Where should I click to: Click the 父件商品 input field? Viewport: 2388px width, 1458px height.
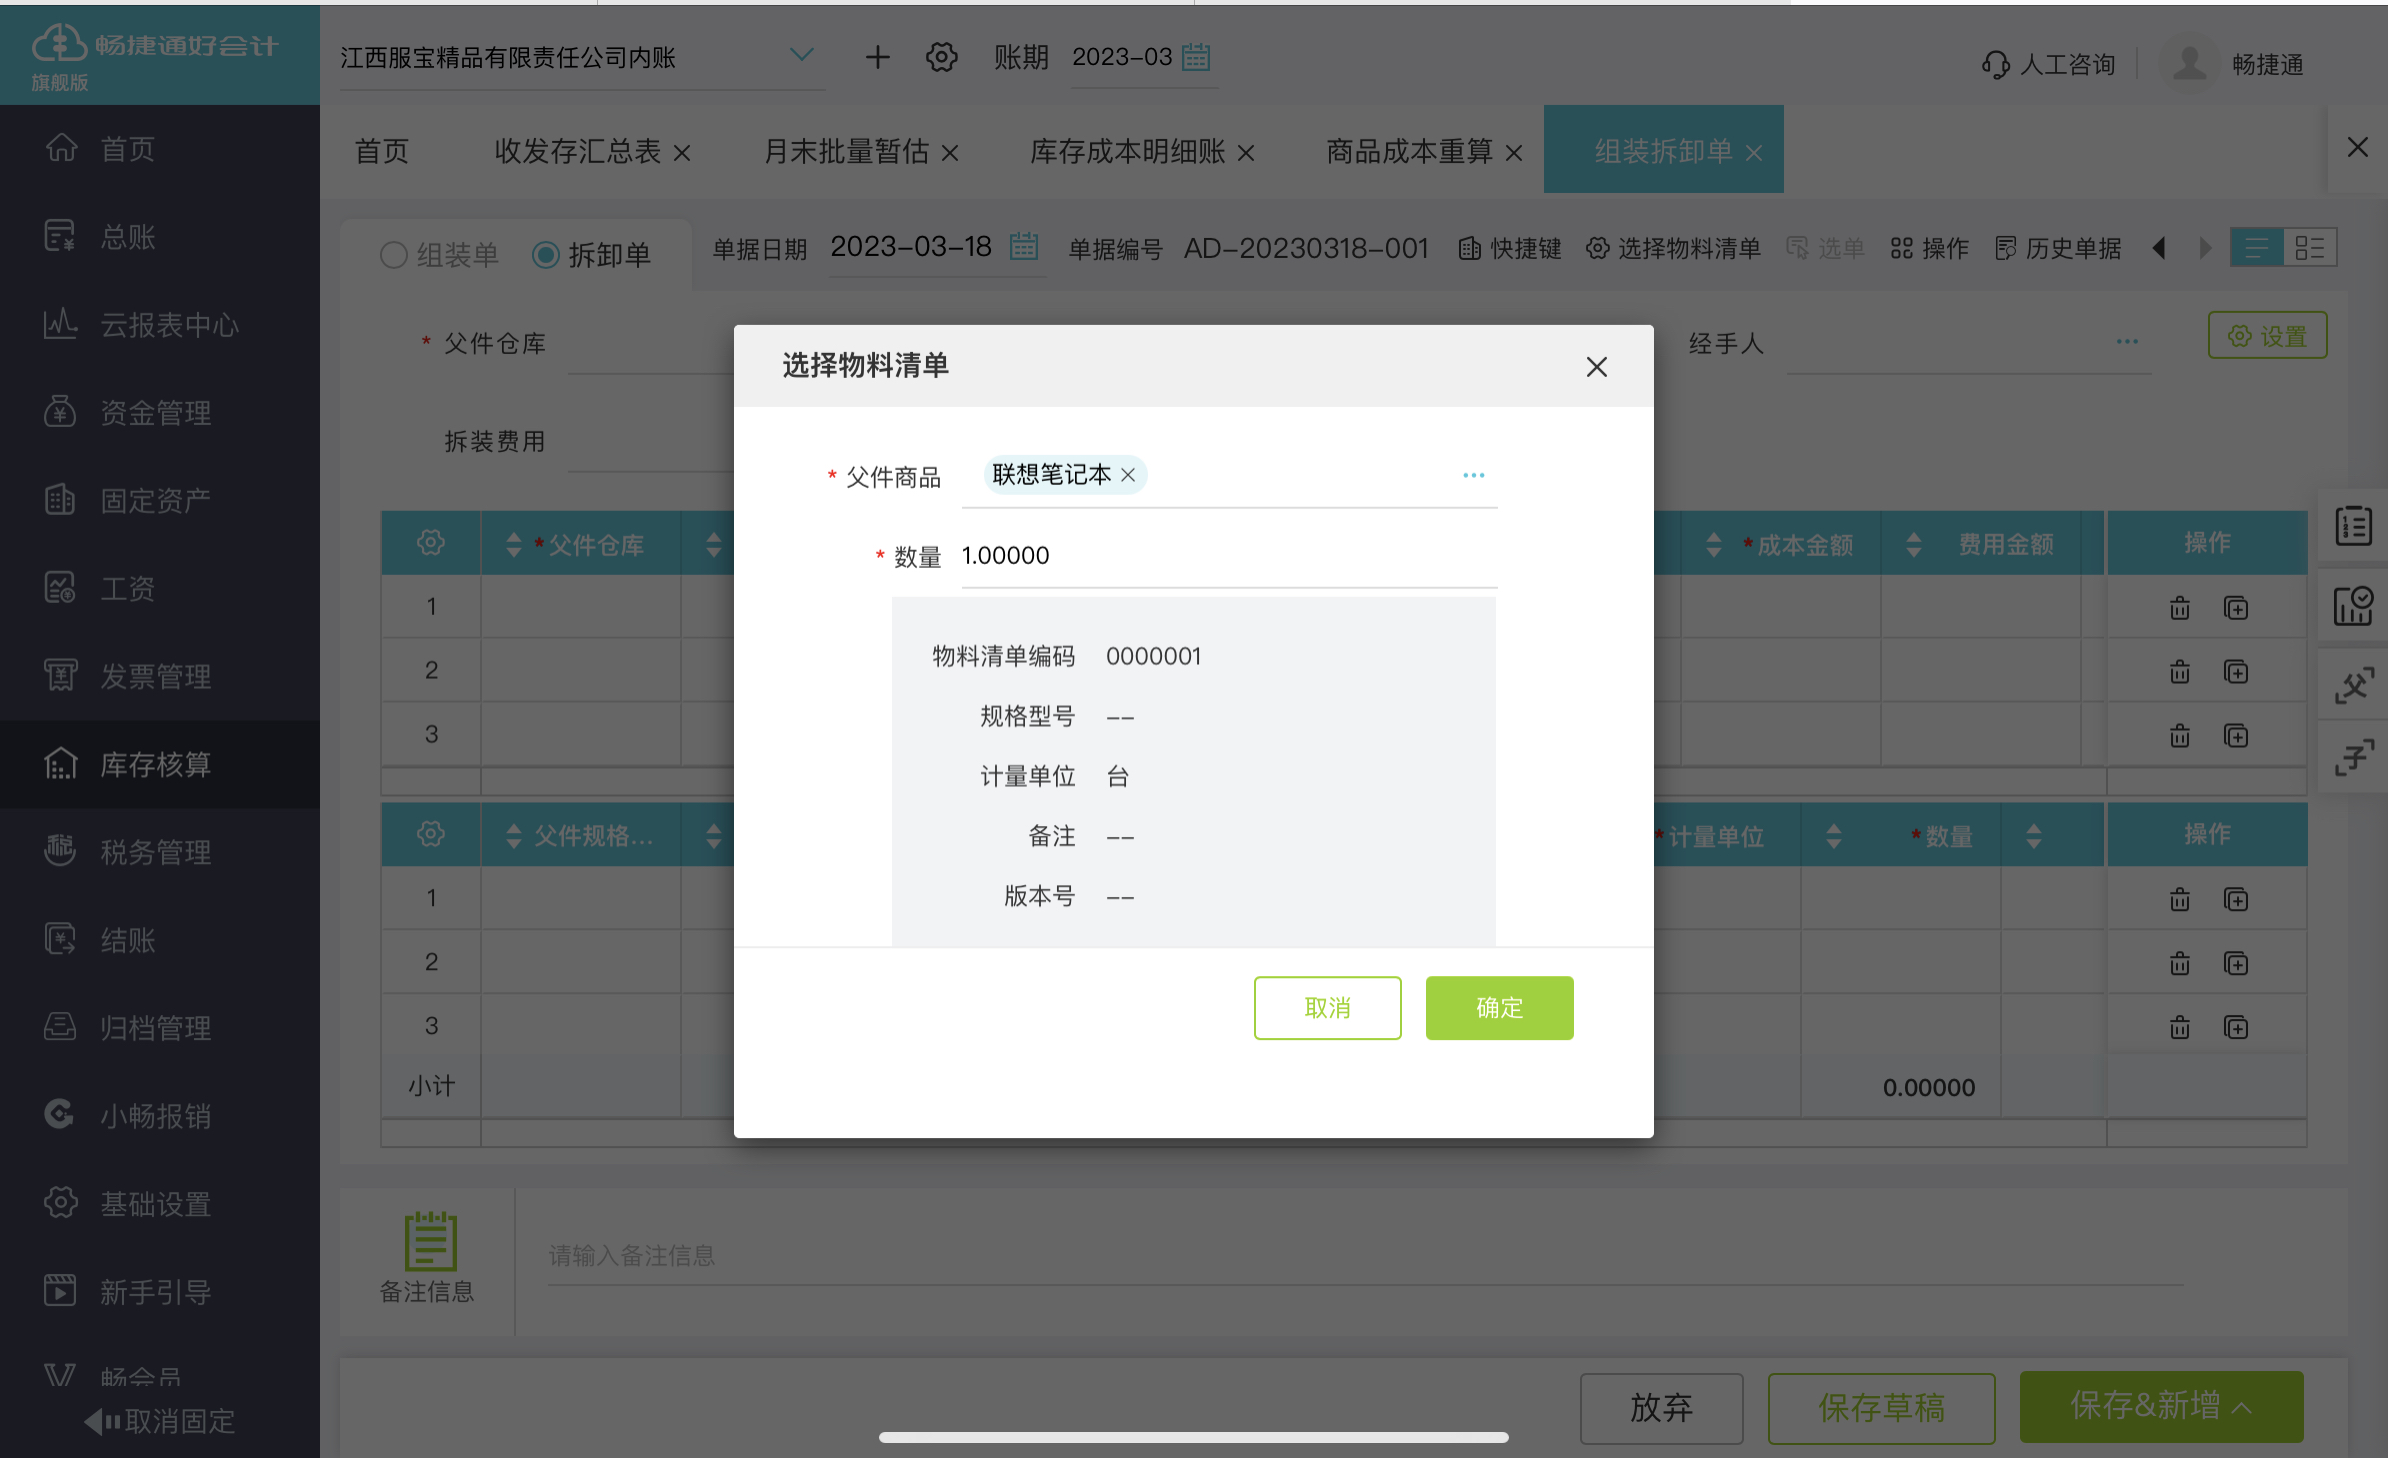[1228, 476]
